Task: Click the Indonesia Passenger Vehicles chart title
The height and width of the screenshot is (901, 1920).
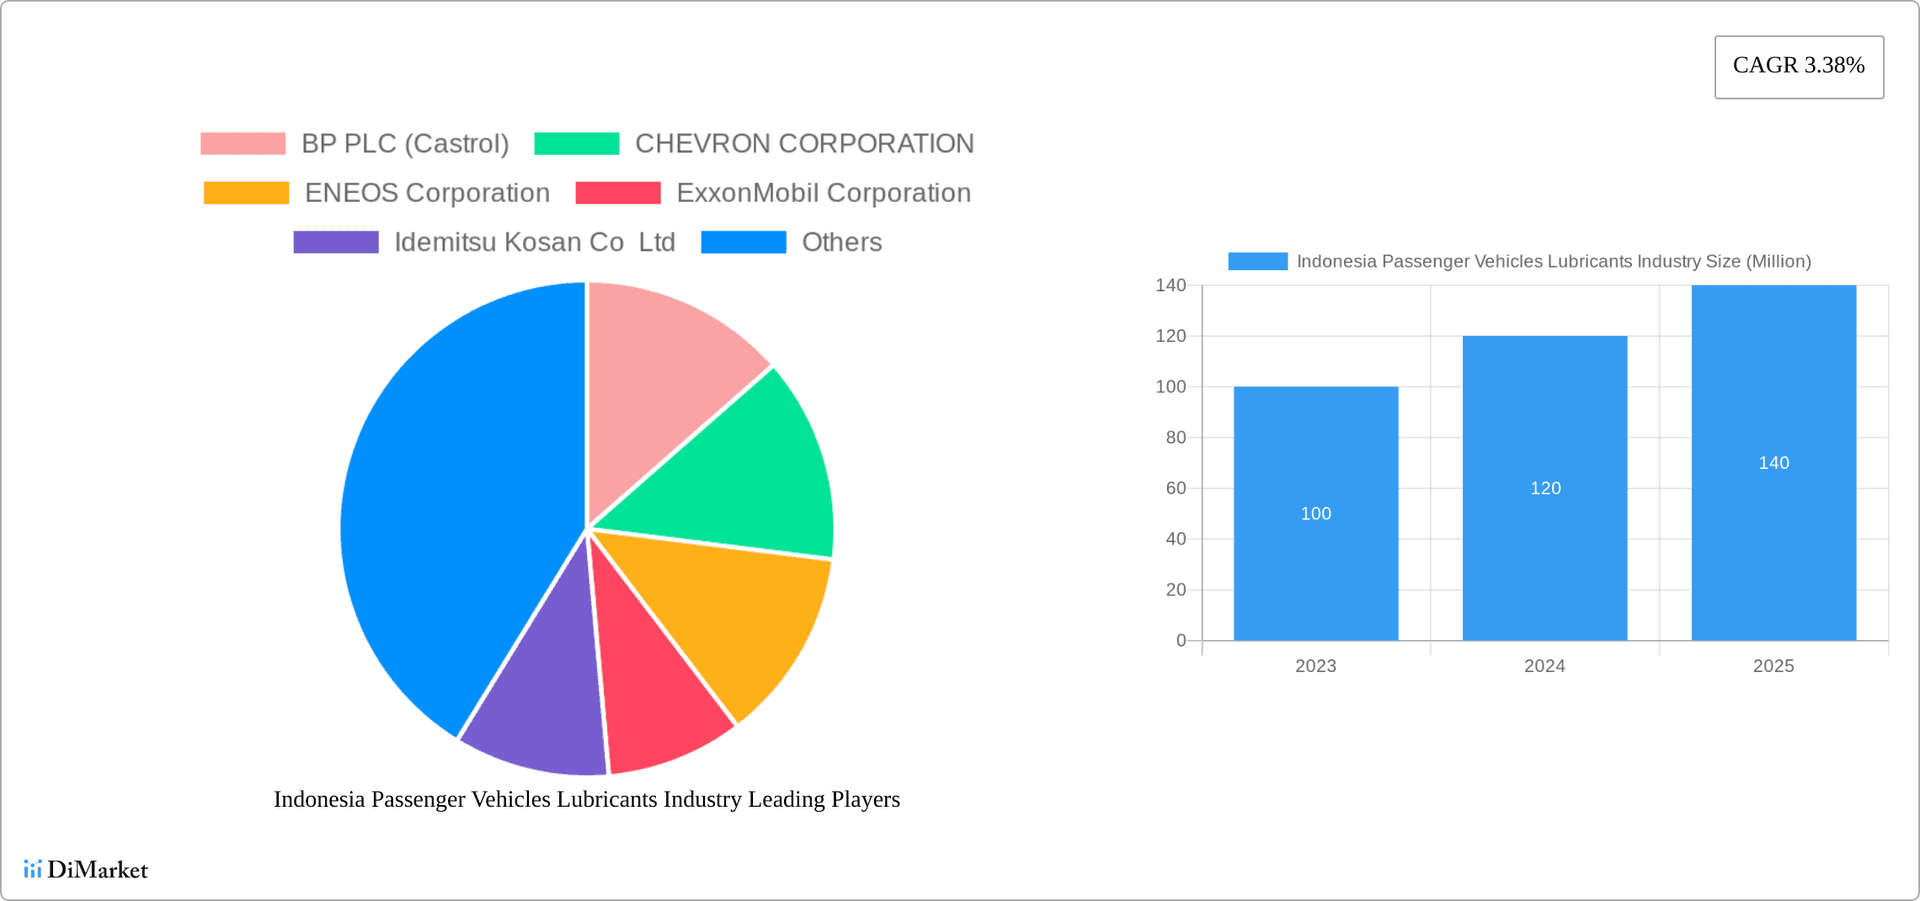Action: pyautogui.click(x=586, y=799)
